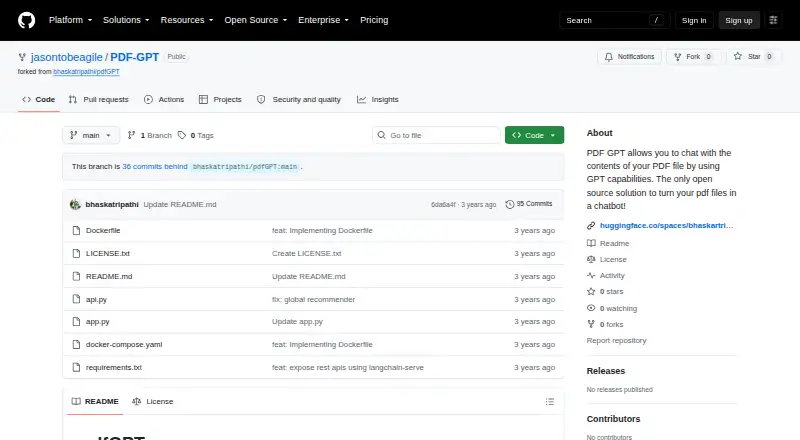The image size is (800, 440).
Task: Open the main branch selector dropdown
Action: [91, 135]
